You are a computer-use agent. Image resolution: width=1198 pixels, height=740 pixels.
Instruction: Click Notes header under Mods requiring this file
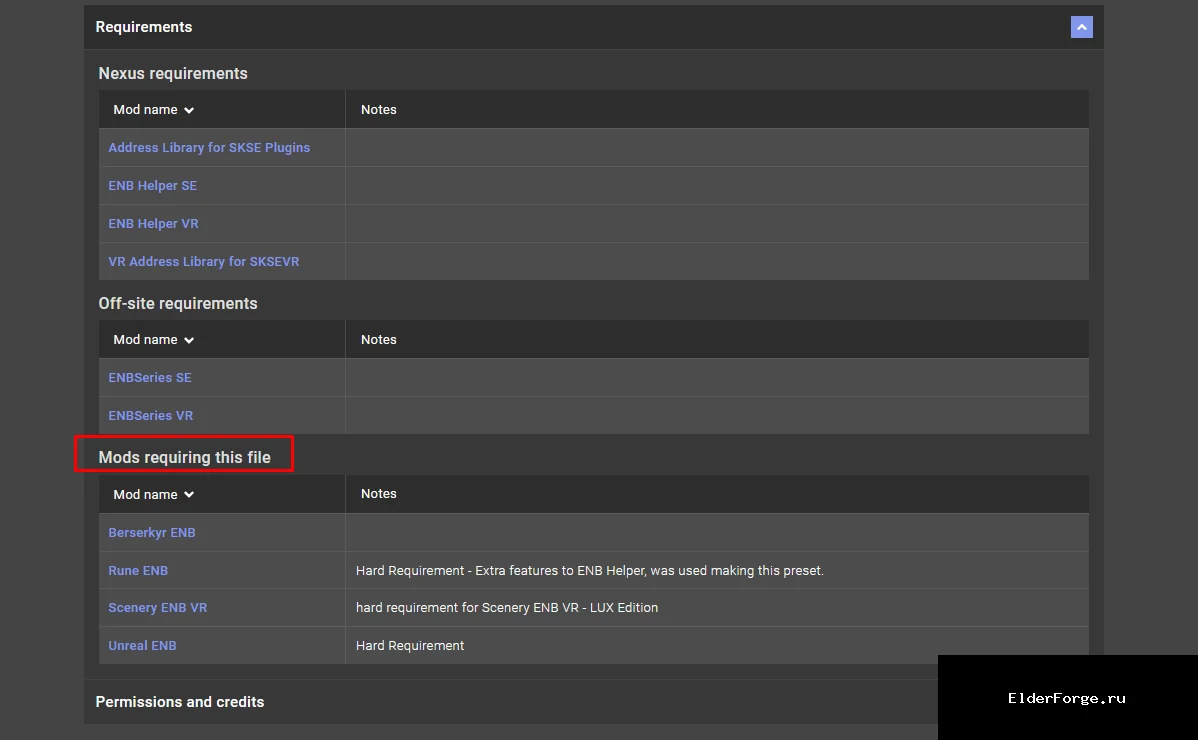pyautogui.click(x=378, y=494)
